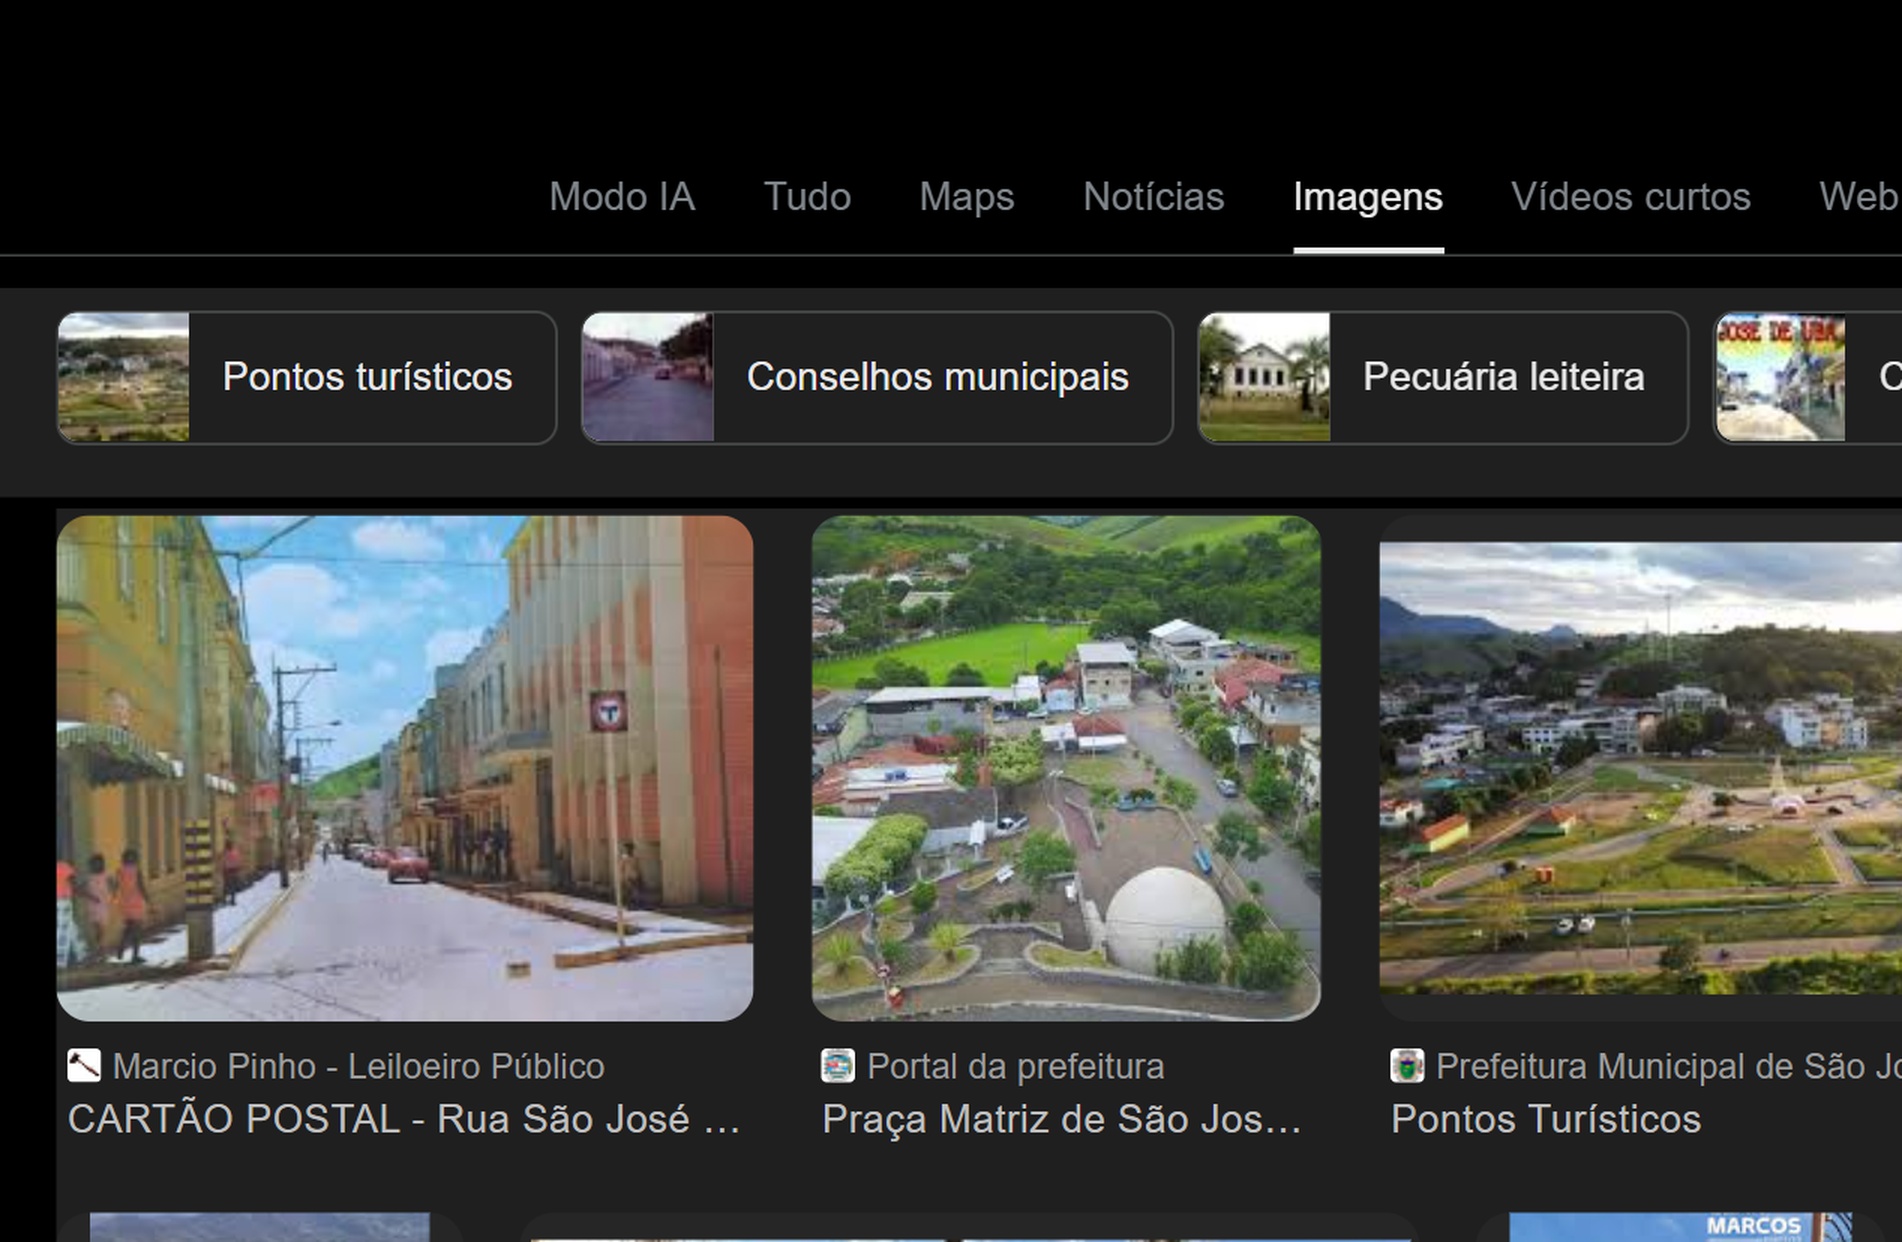Click the Pontos turísticos chip thumbnail
The width and height of the screenshot is (1902, 1242).
click(x=124, y=377)
